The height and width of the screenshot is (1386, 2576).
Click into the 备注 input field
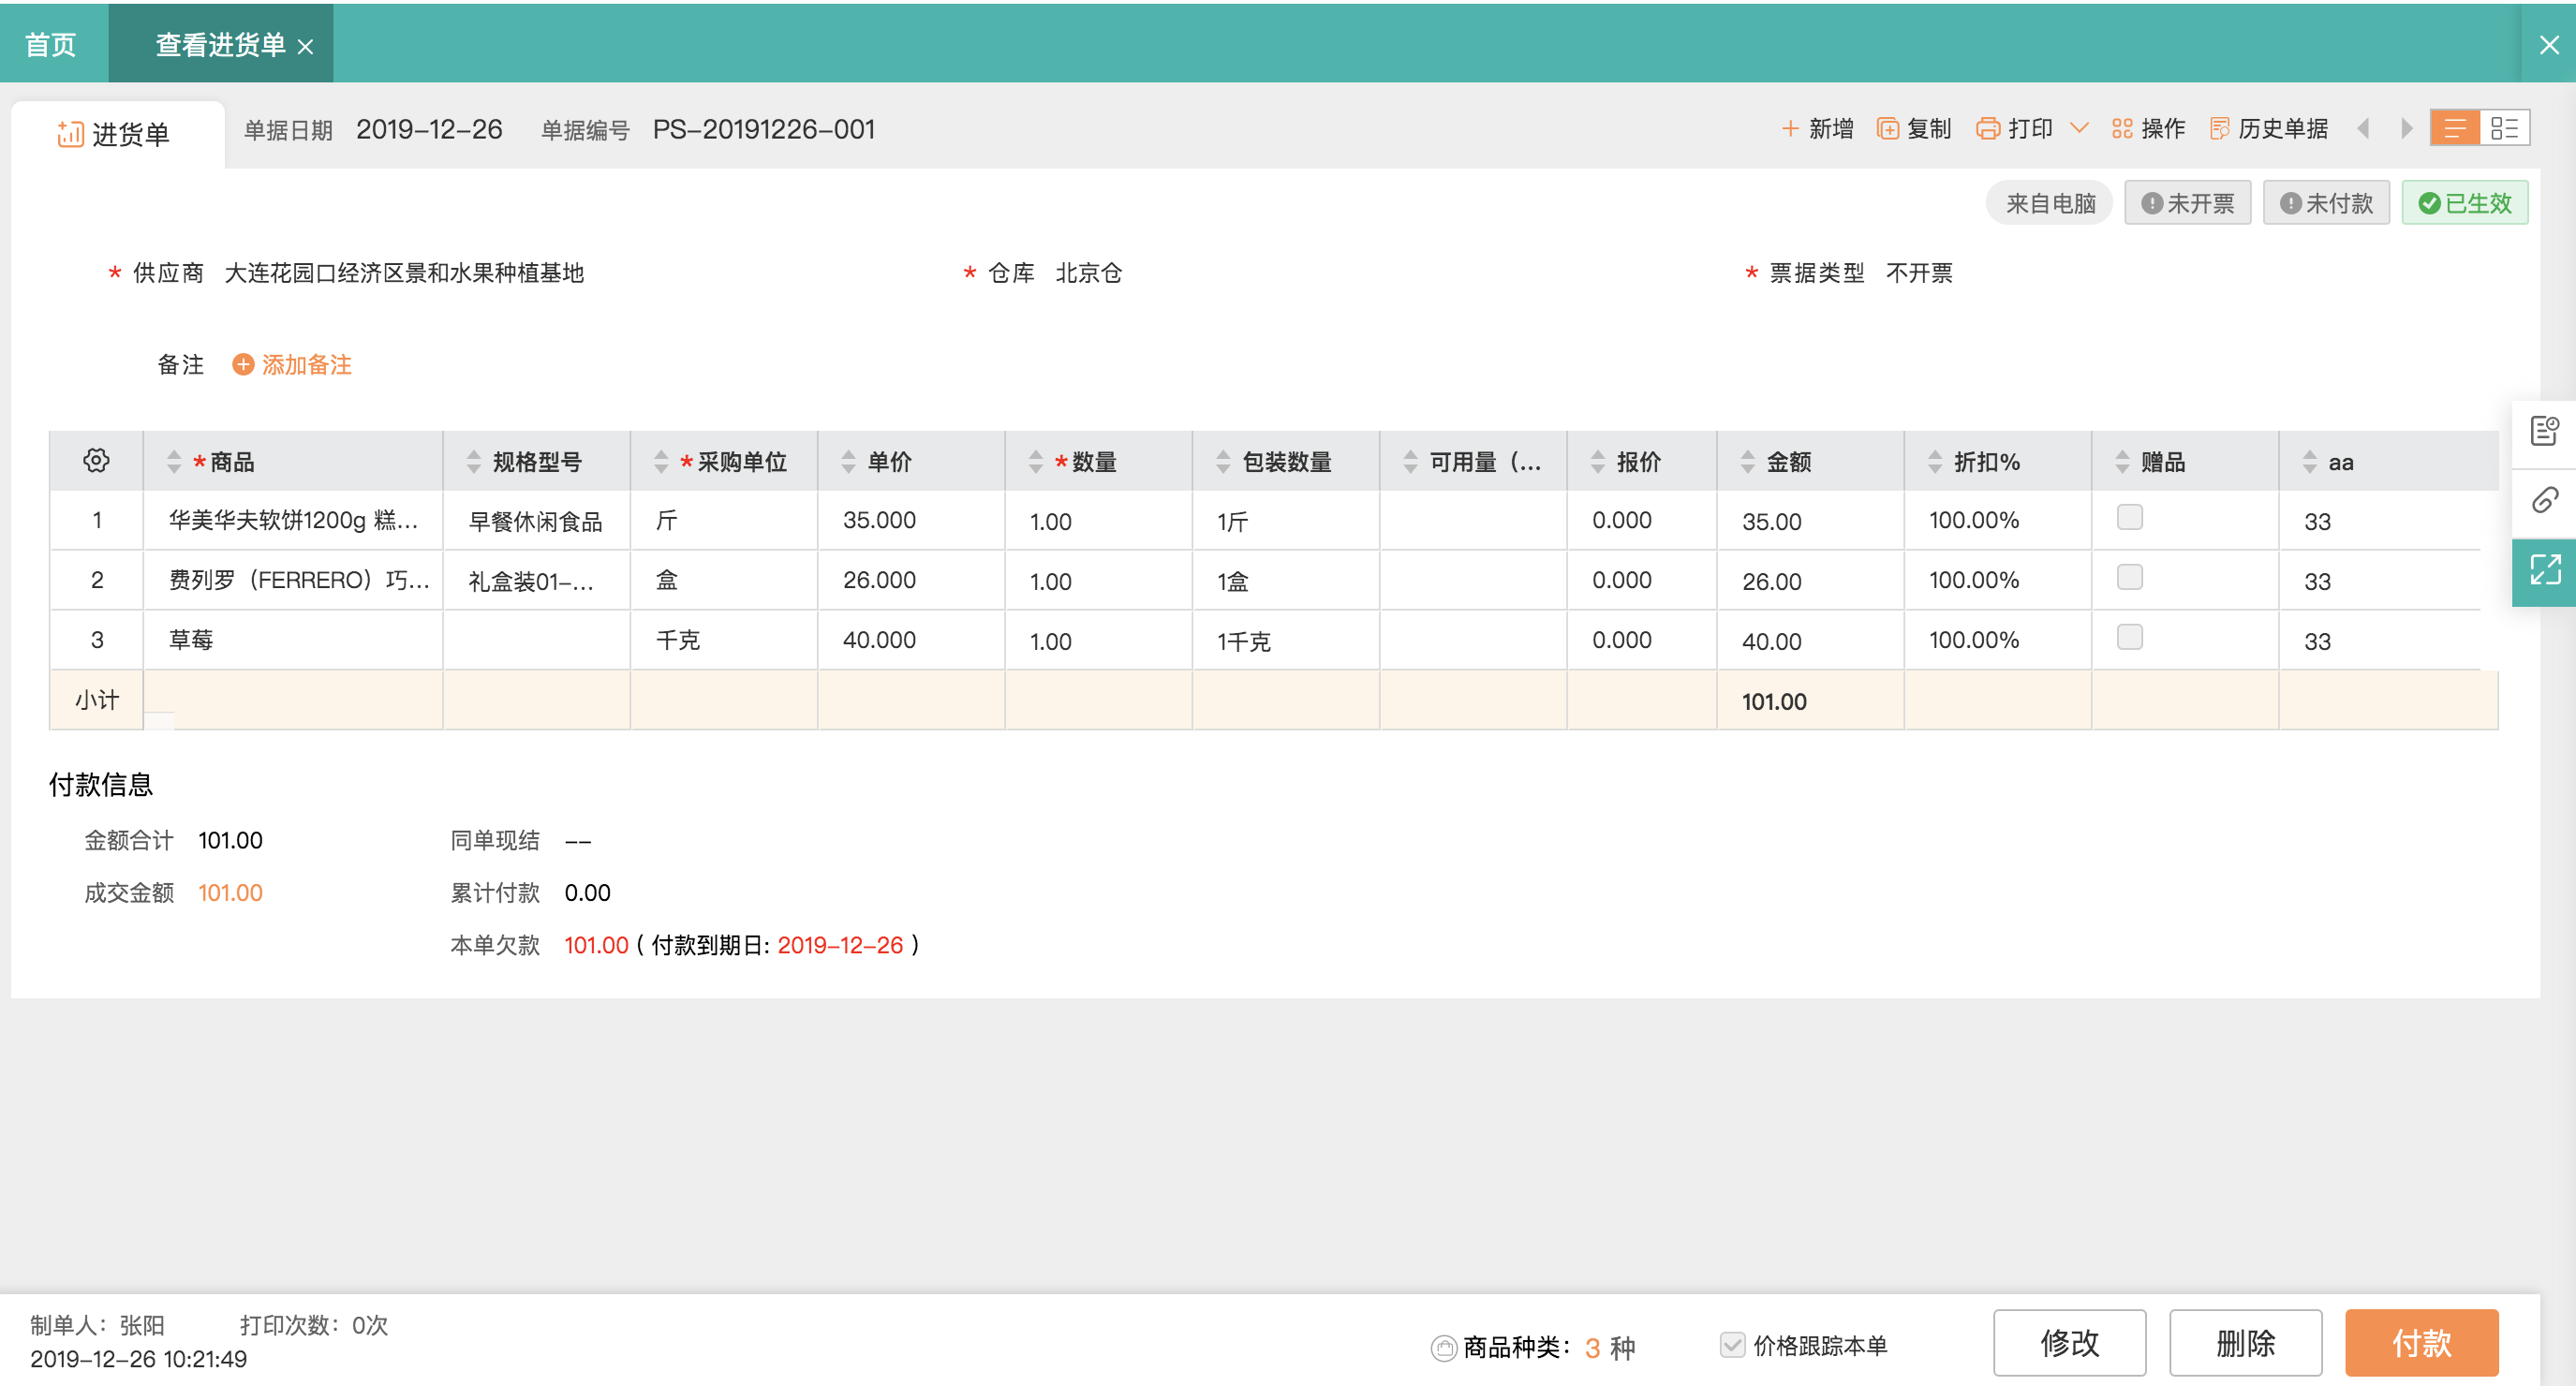299,361
